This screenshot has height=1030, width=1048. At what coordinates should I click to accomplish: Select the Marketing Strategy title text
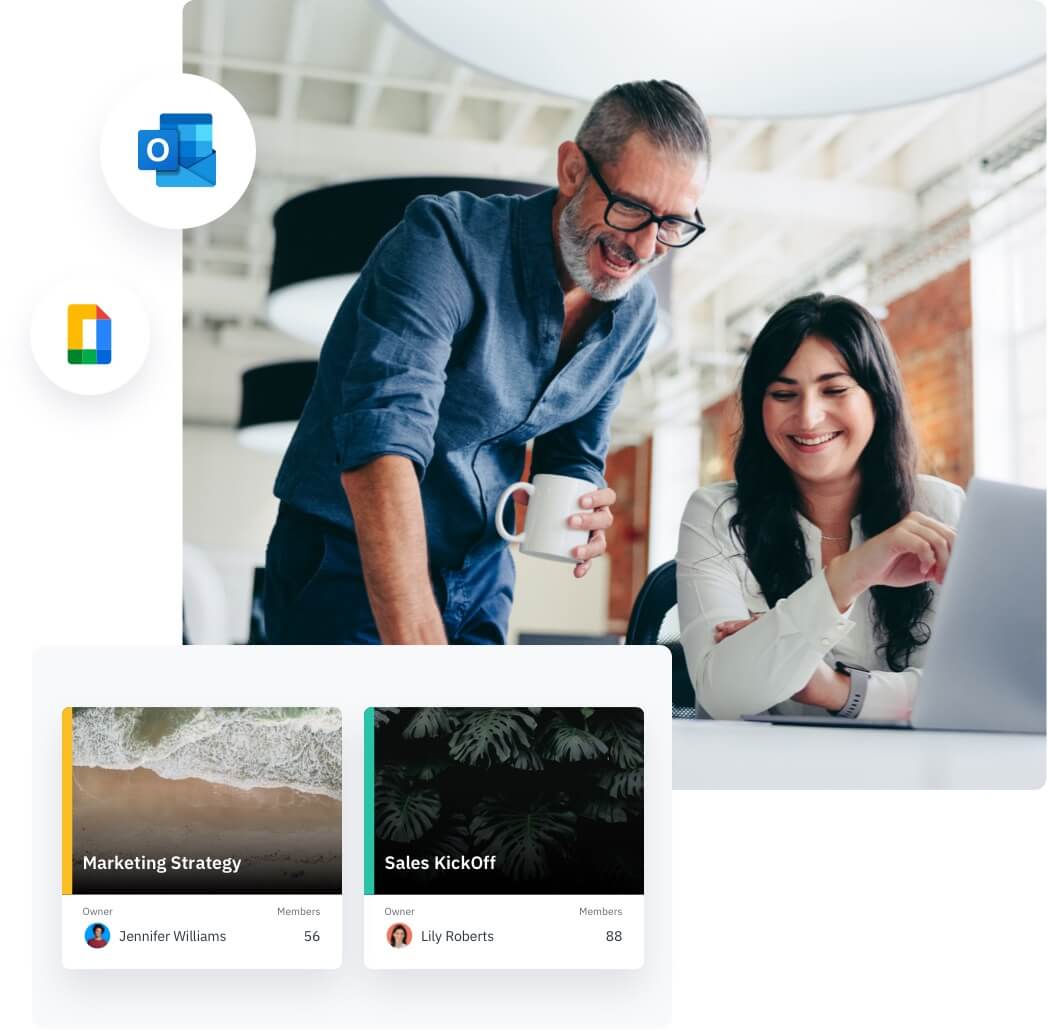click(161, 862)
